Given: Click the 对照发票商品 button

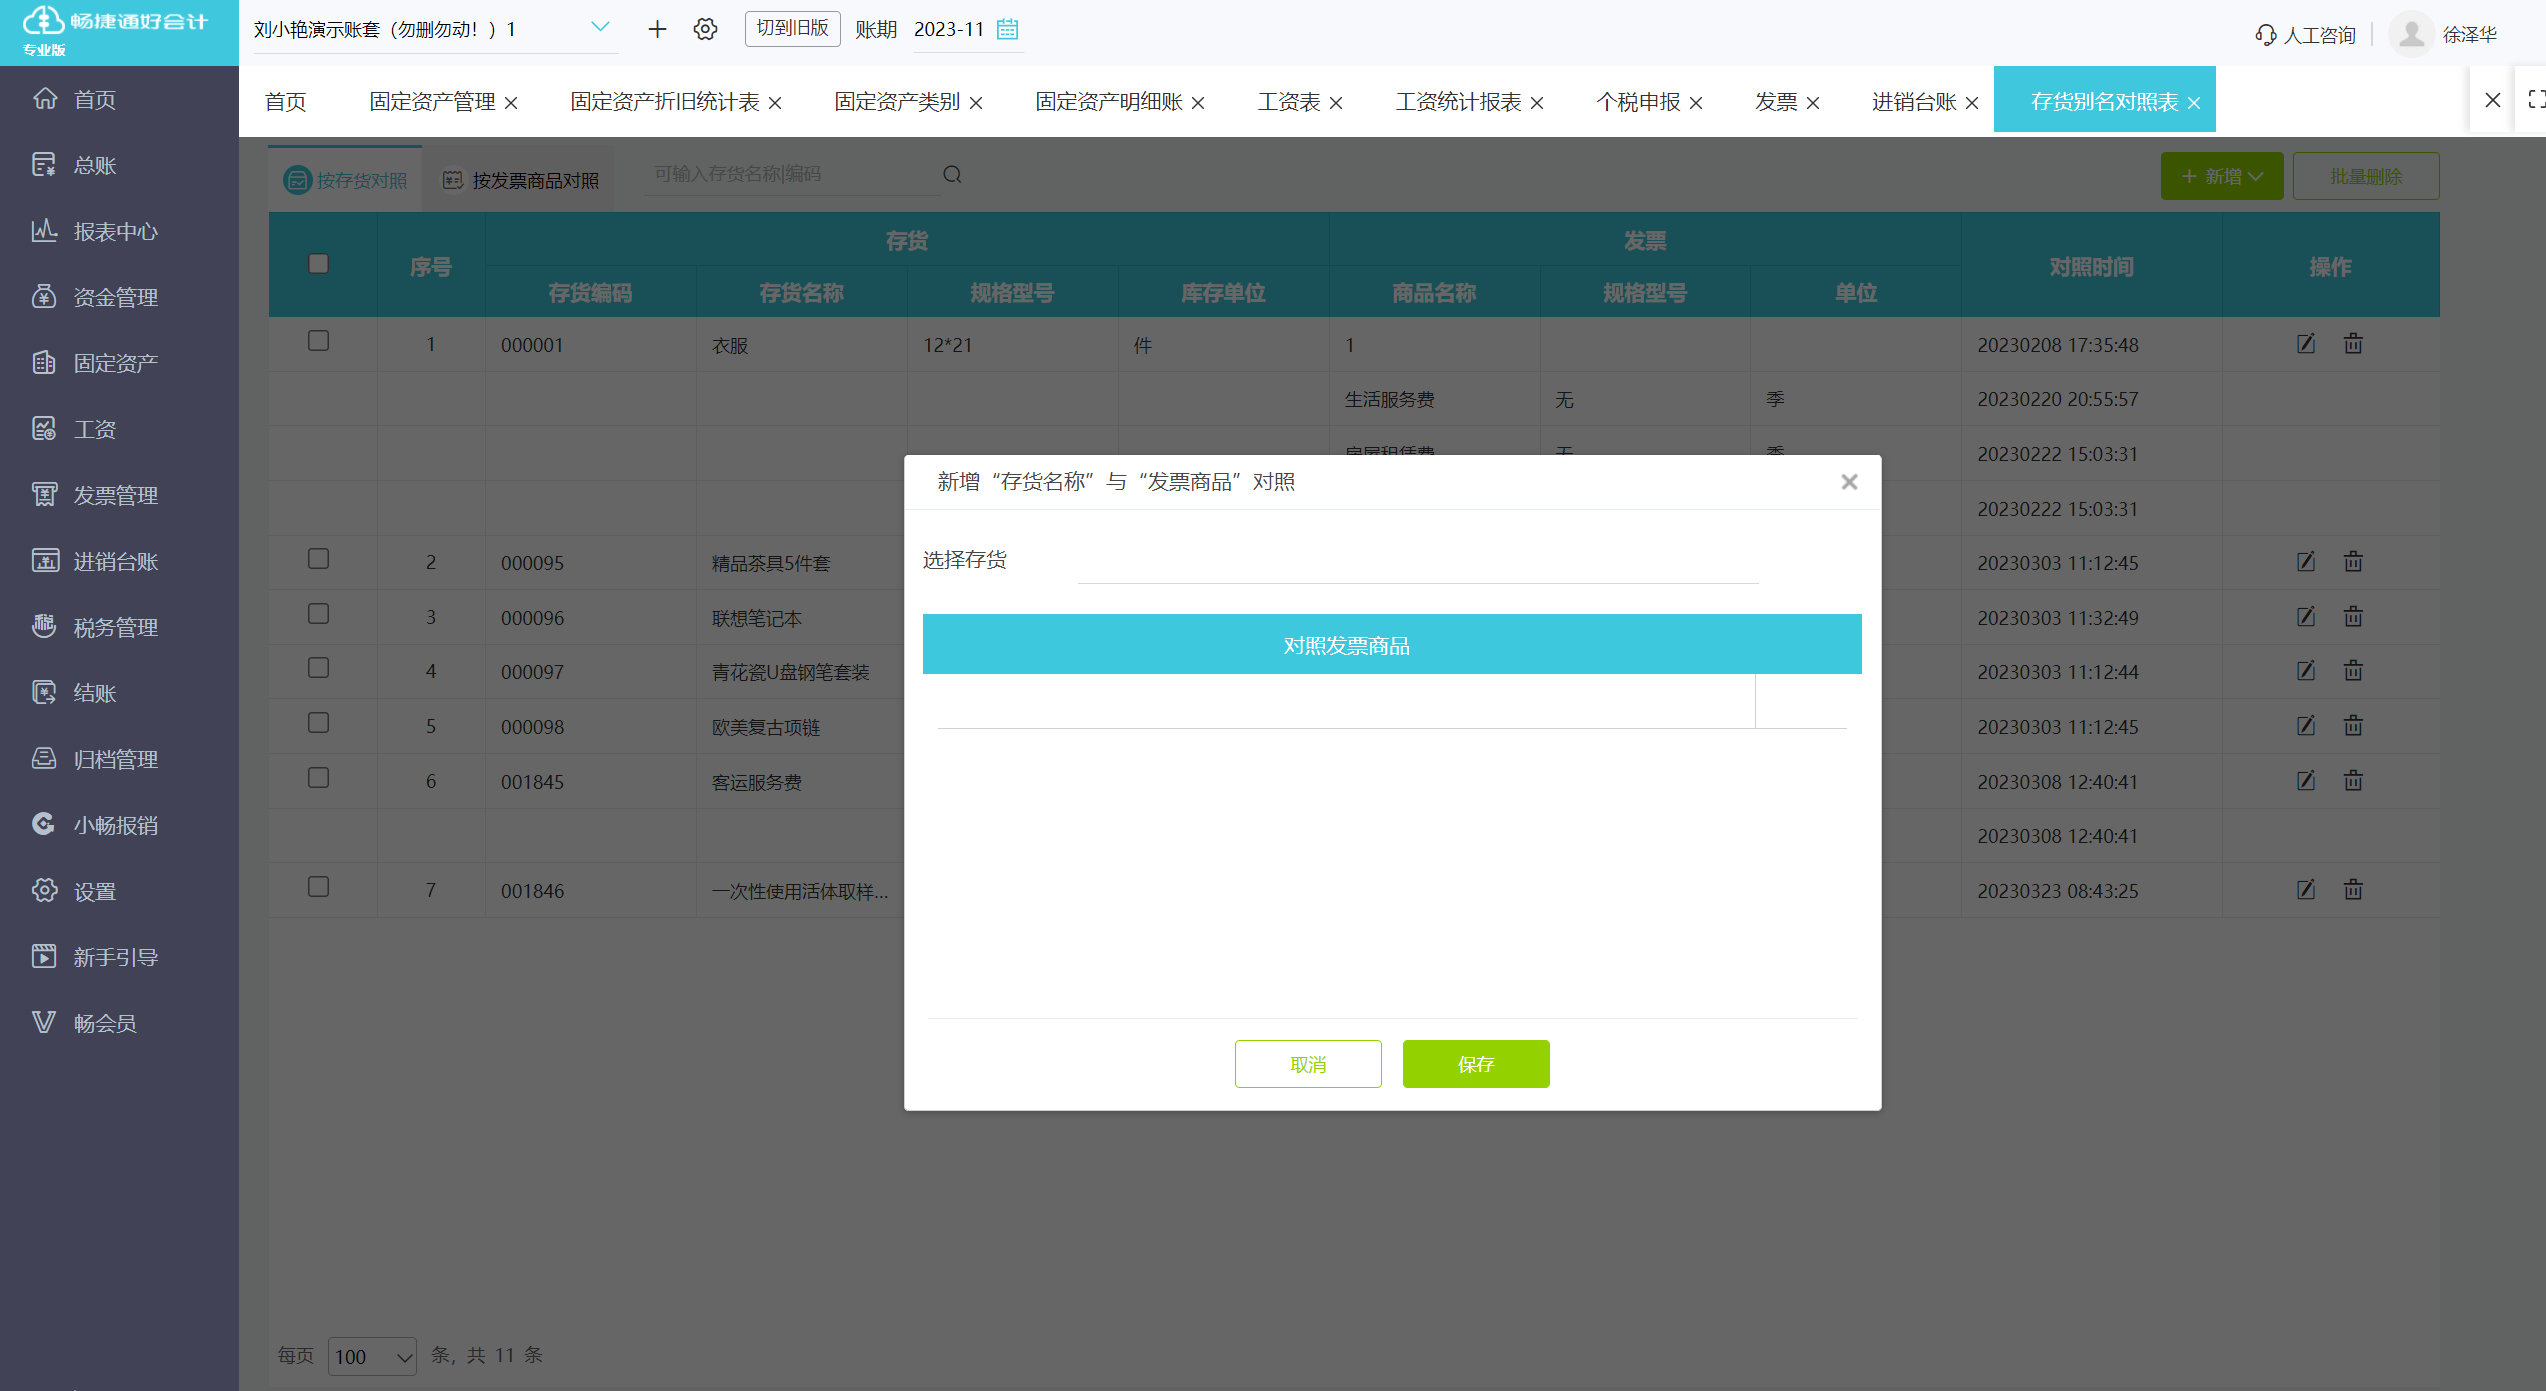Looking at the screenshot, I should (1392, 644).
